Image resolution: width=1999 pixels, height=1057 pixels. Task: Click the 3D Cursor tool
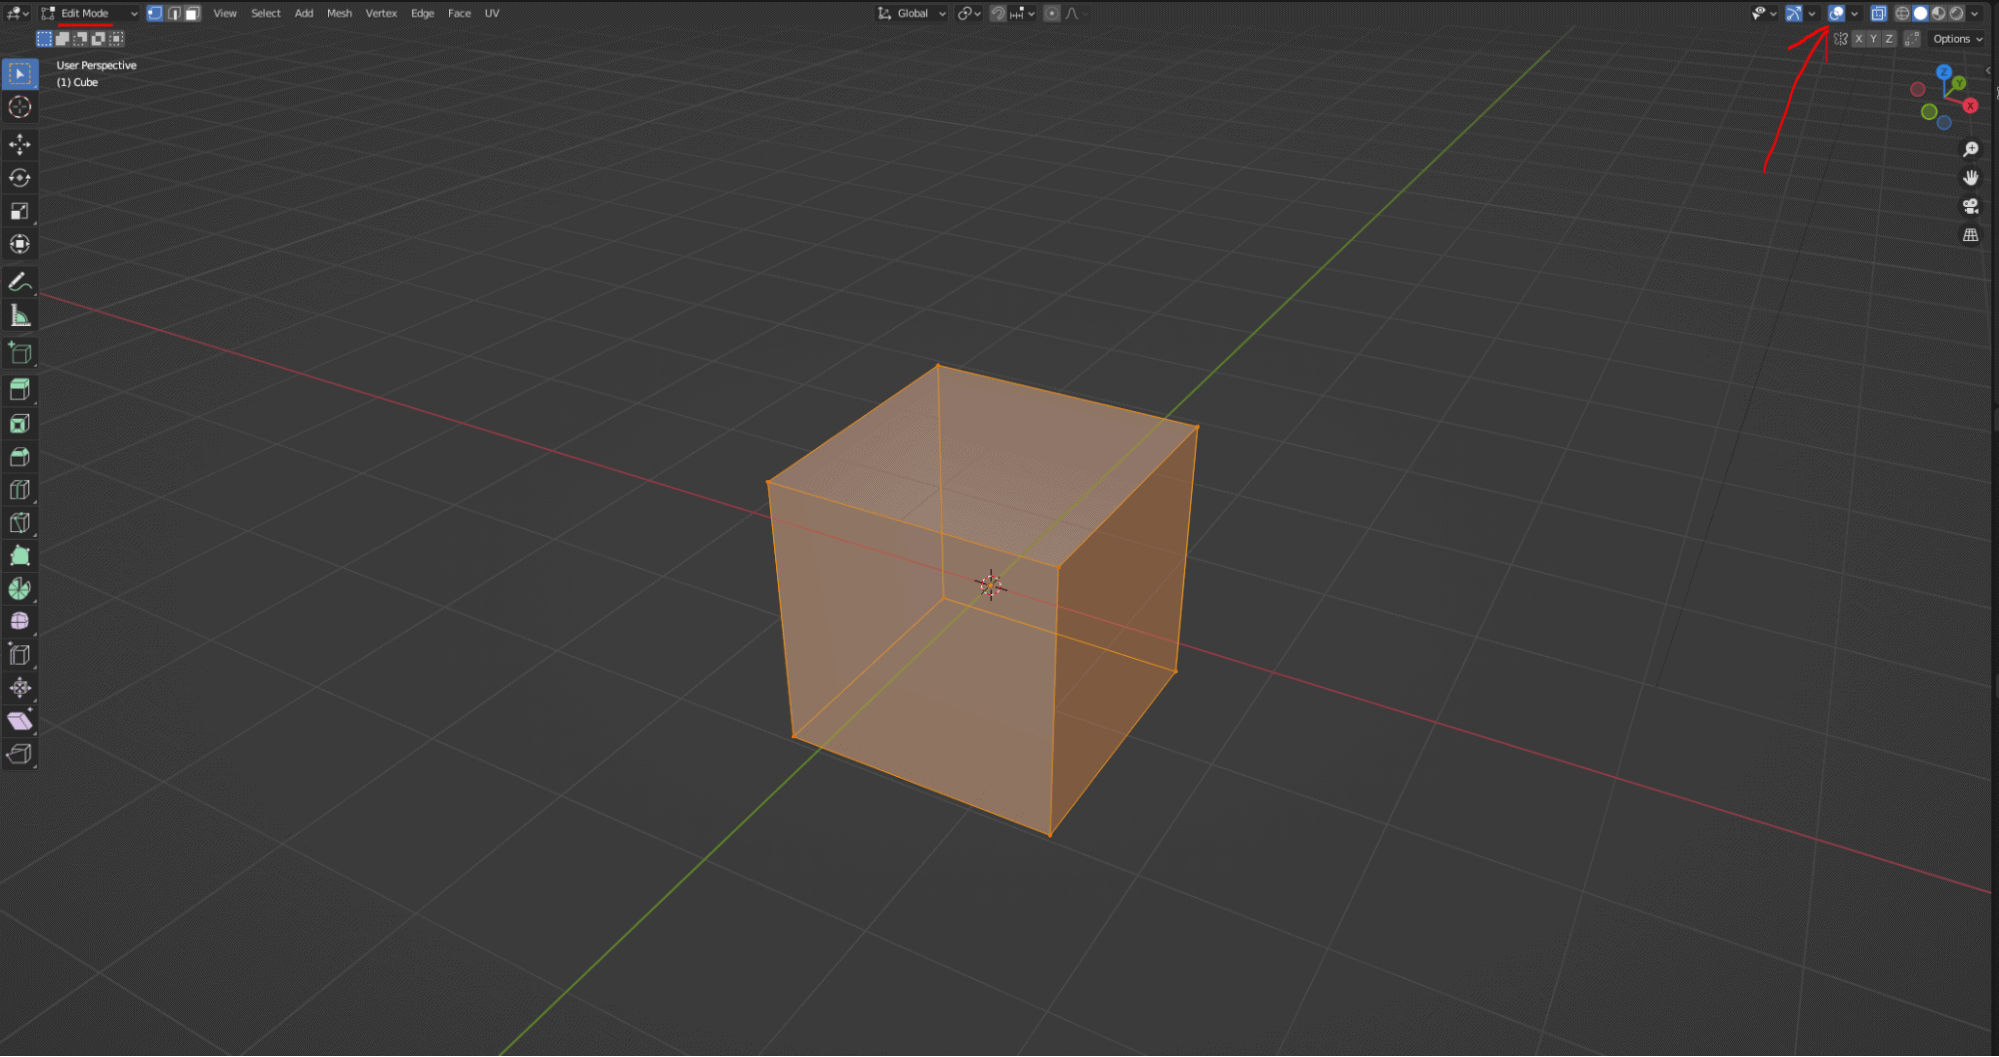[x=19, y=107]
